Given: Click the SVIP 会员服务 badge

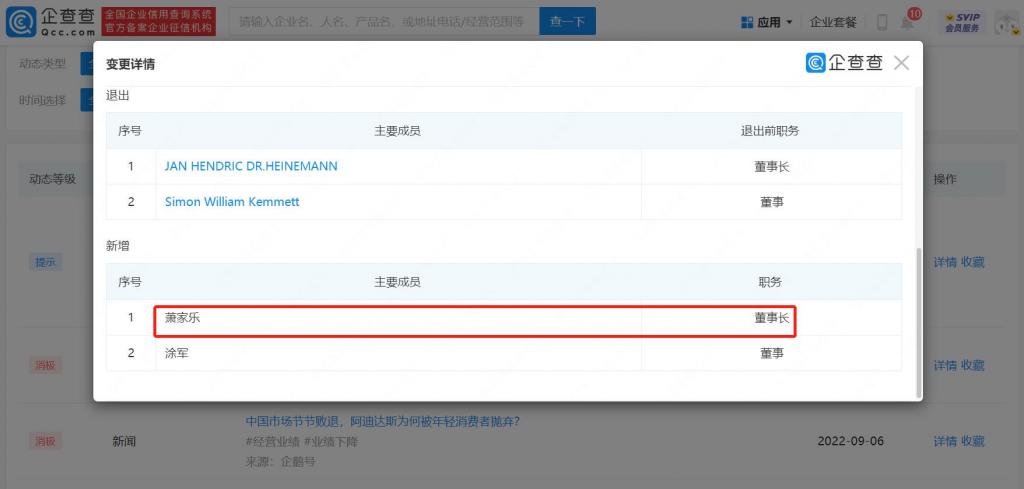Looking at the screenshot, I should click(962, 22).
